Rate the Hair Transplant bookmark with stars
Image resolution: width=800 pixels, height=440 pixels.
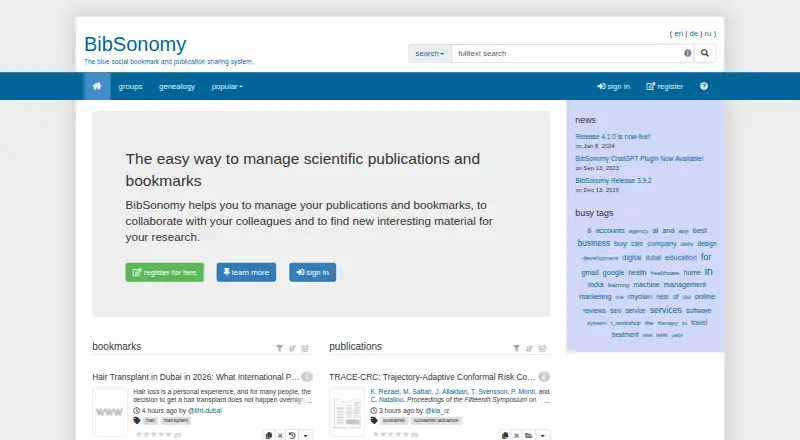point(154,434)
